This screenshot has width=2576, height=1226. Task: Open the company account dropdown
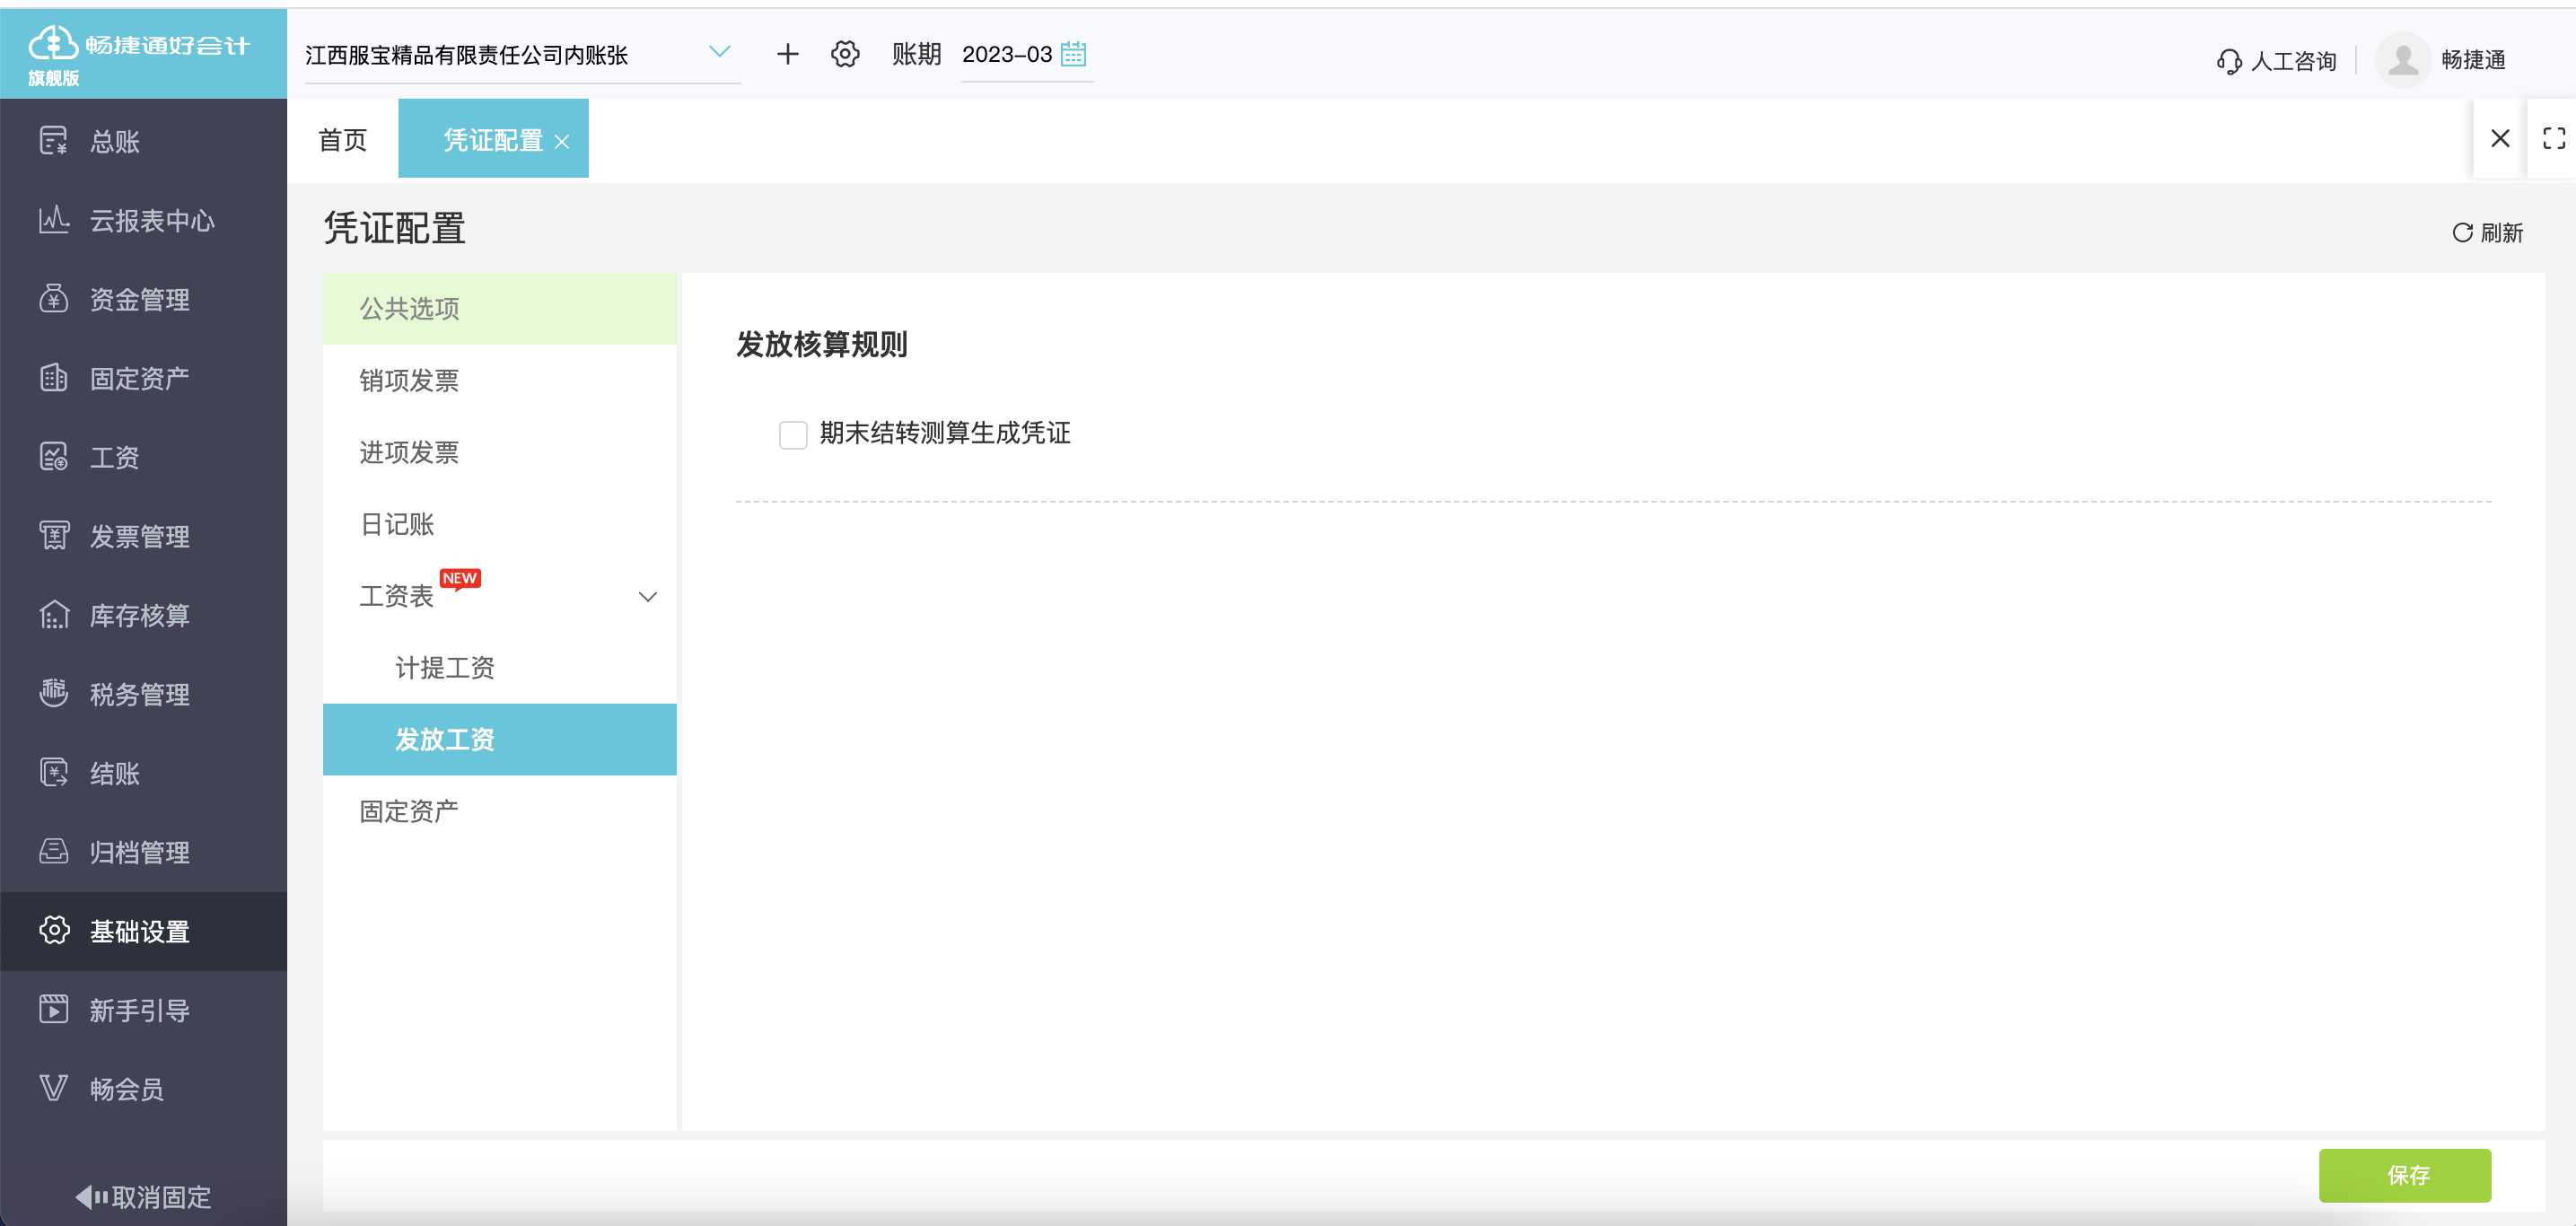(723, 54)
